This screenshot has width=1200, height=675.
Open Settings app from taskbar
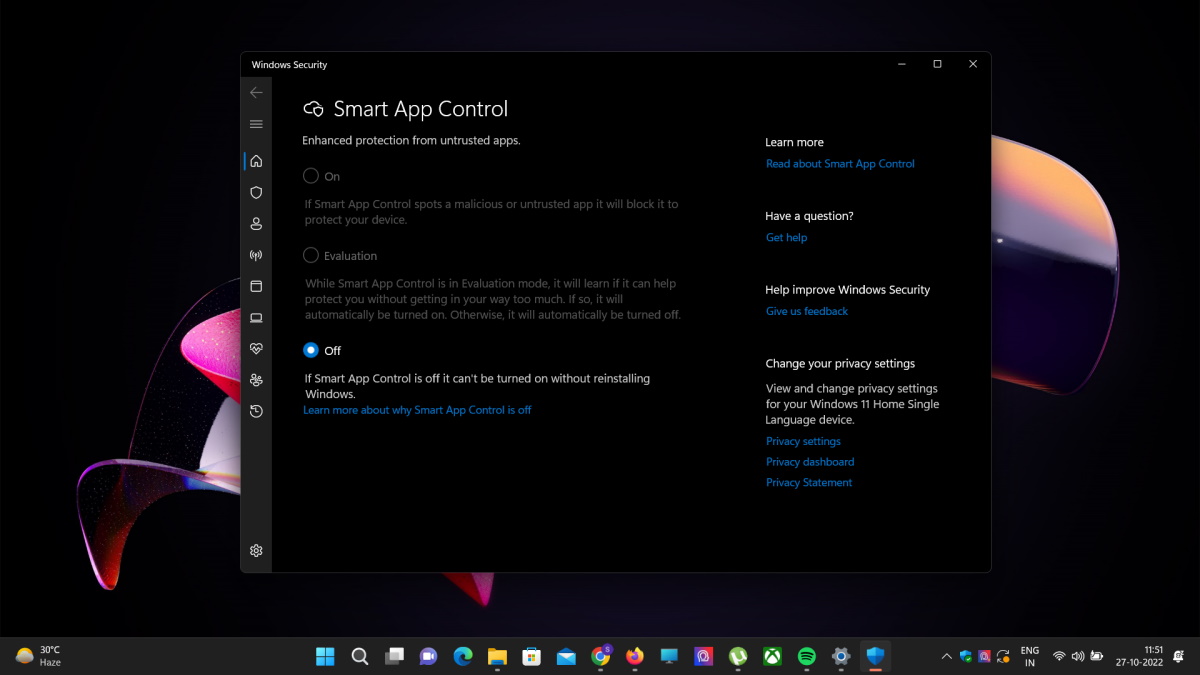(841, 656)
